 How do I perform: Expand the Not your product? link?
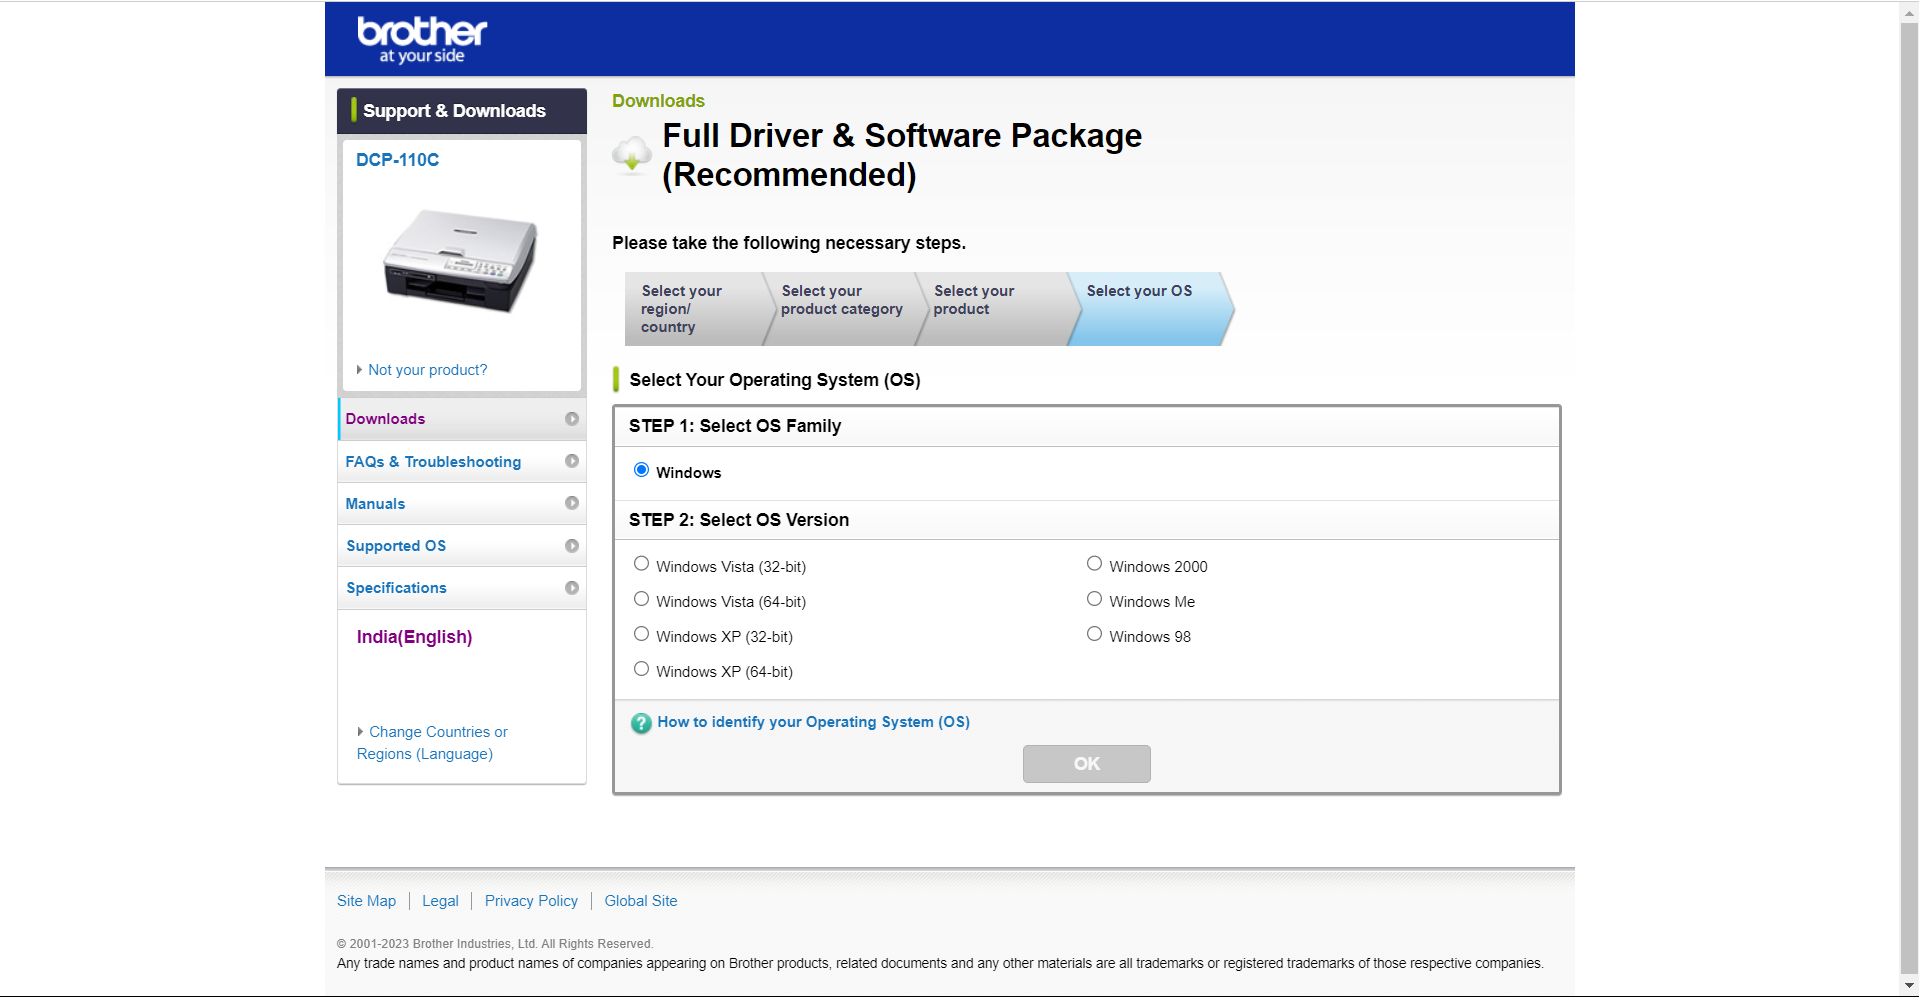coord(427,369)
